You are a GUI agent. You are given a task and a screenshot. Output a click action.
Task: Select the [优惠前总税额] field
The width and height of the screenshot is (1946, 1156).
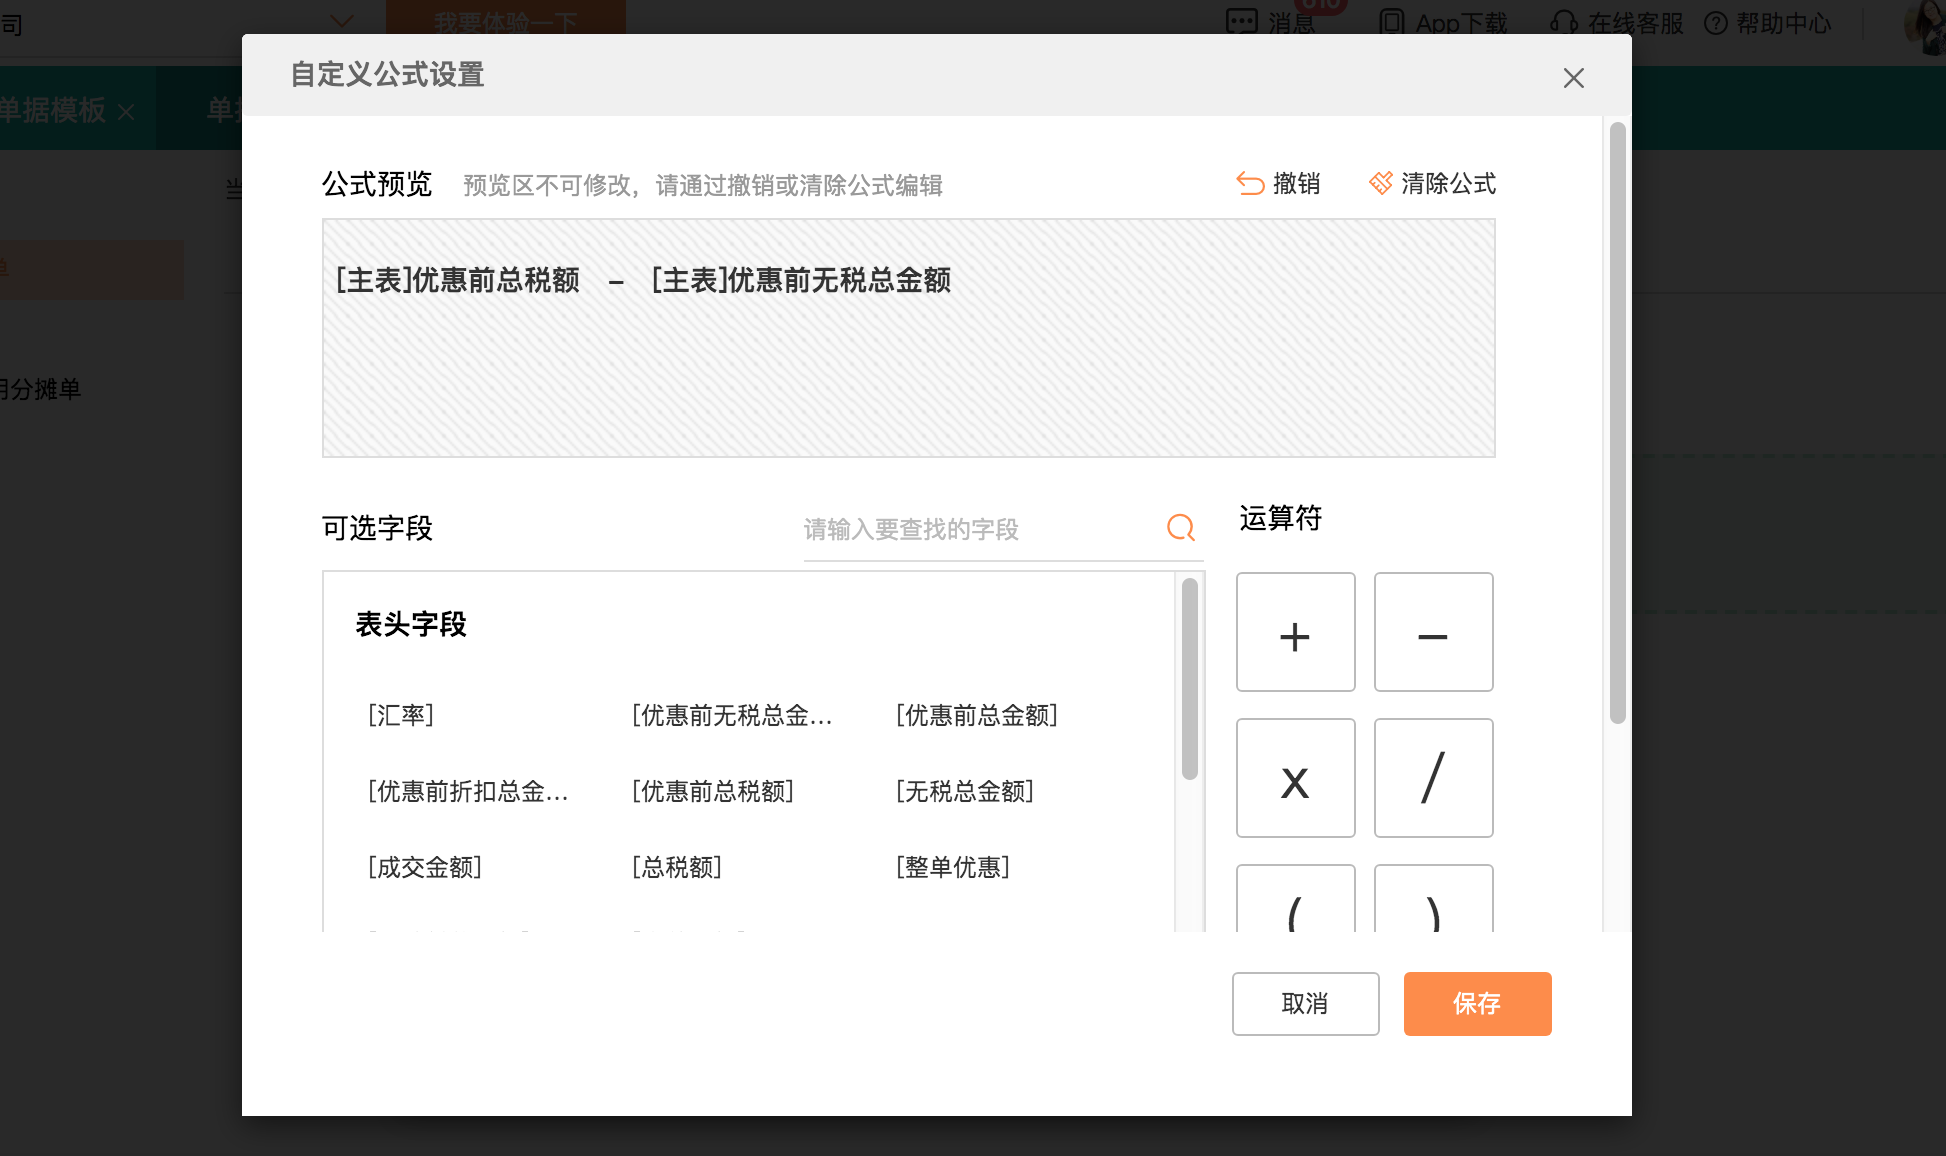tap(712, 791)
